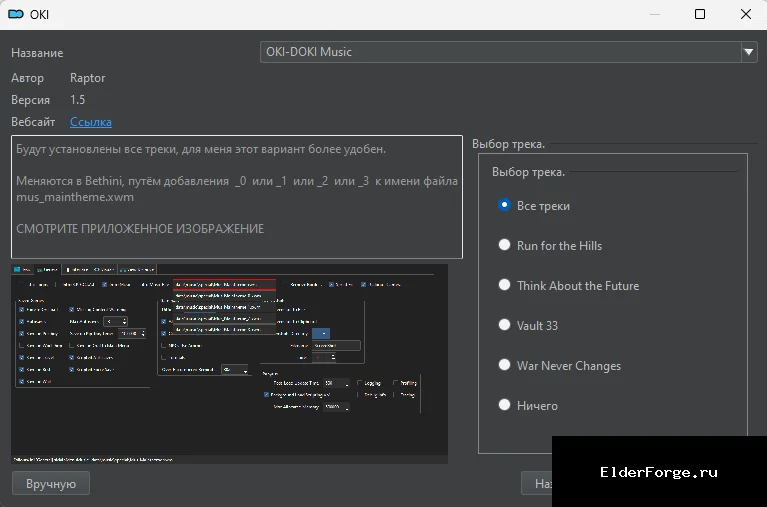Choose War Never Changes radio button
Screen dimensions: 767x507
[505, 365]
